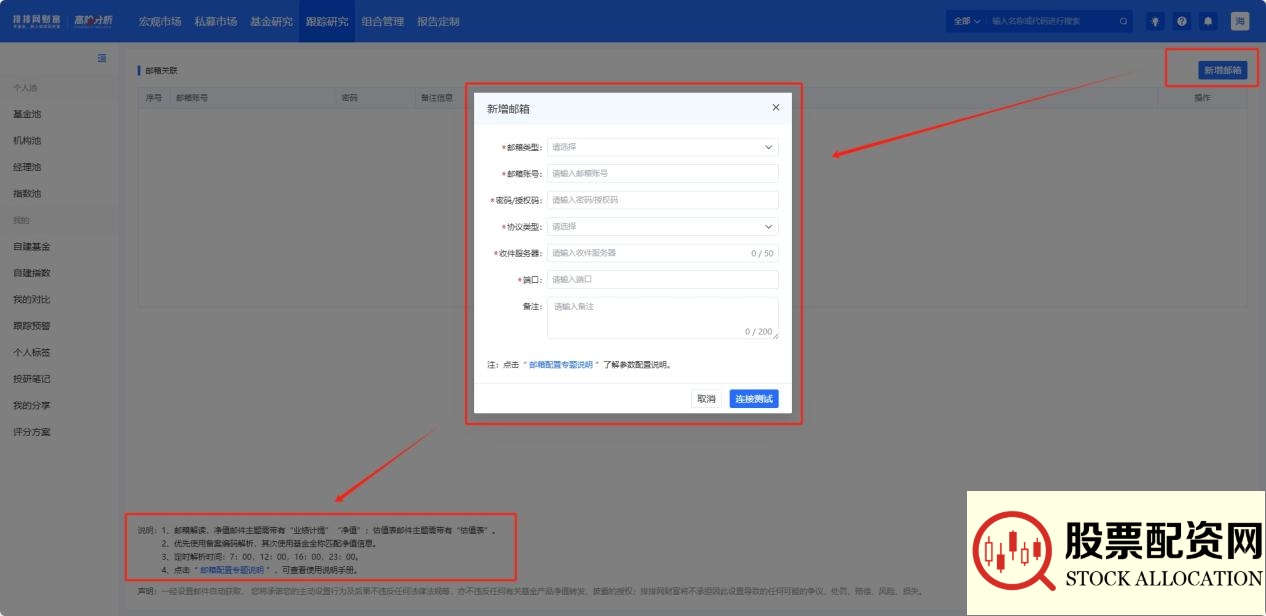The width and height of the screenshot is (1266, 616).
Task: Click the 邮箱账号 input field
Action: (662, 174)
